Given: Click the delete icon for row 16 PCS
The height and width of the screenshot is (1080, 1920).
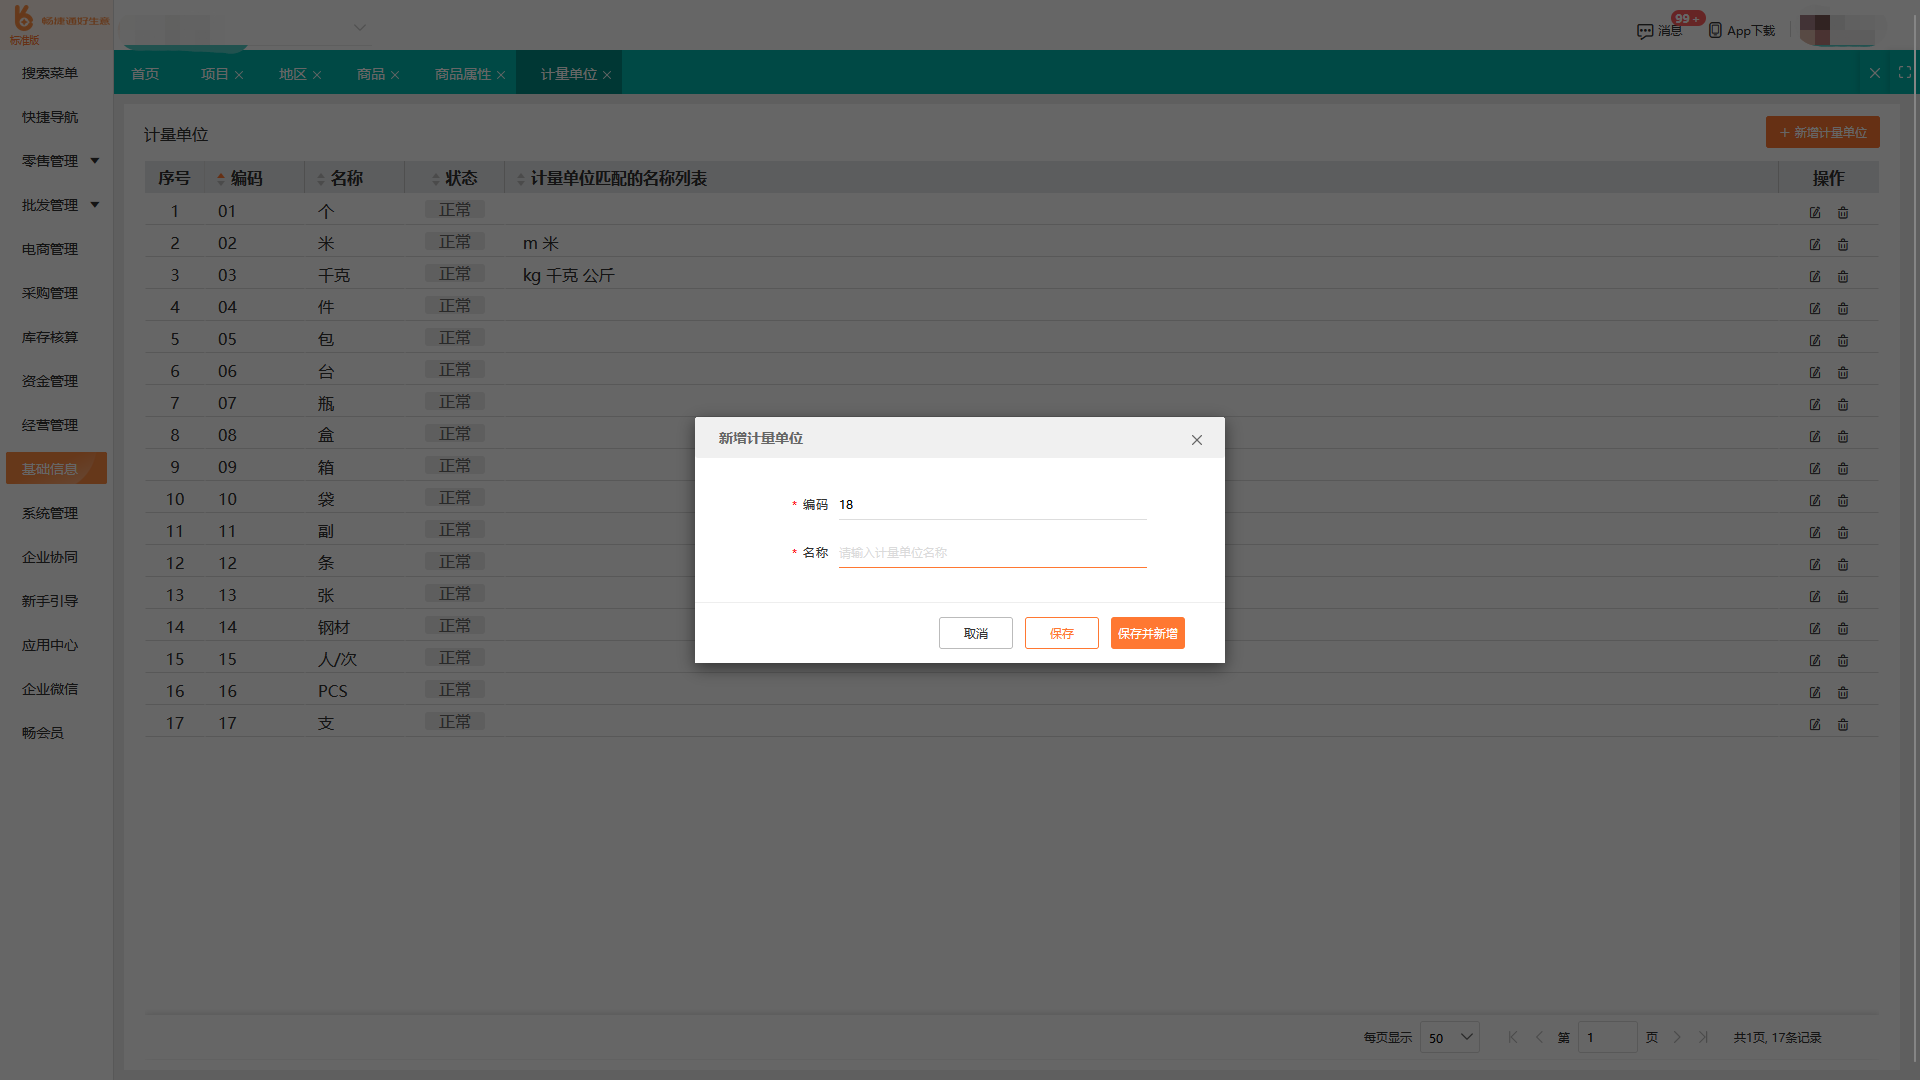Looking at the screenshot, I should (1844, 691).
